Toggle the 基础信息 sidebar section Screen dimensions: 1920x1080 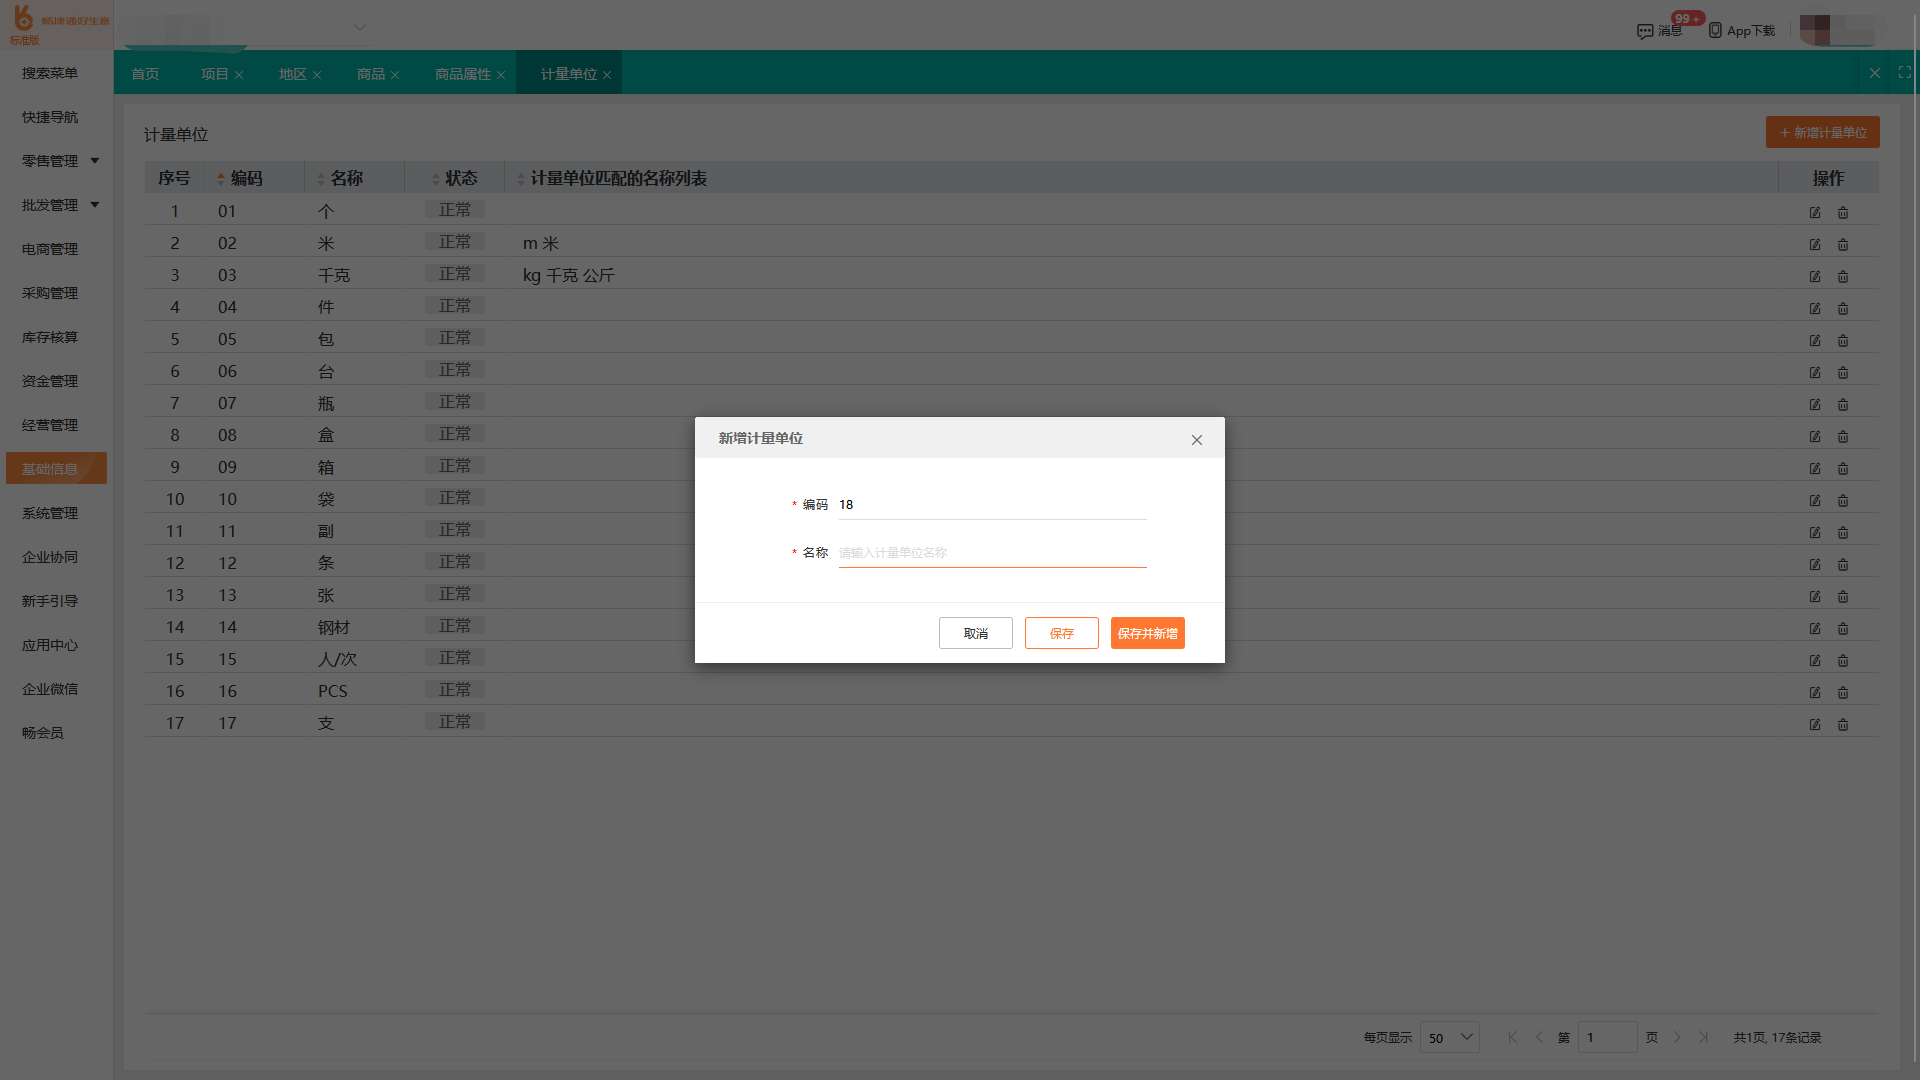[x=55, y=468]
